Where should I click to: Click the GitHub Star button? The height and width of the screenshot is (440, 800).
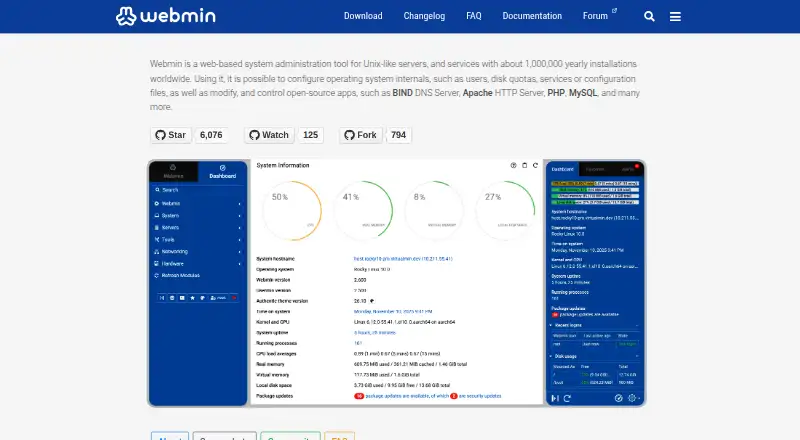tap(170, 135)
